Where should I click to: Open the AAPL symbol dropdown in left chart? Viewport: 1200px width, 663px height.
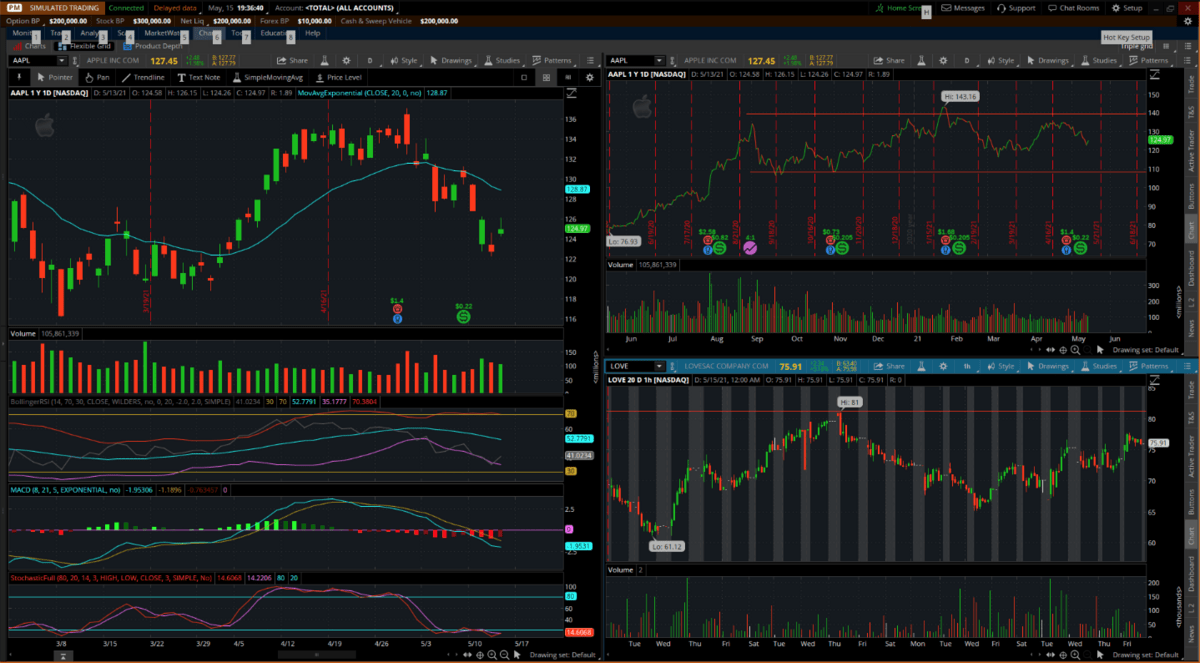(x=61, y=60)
